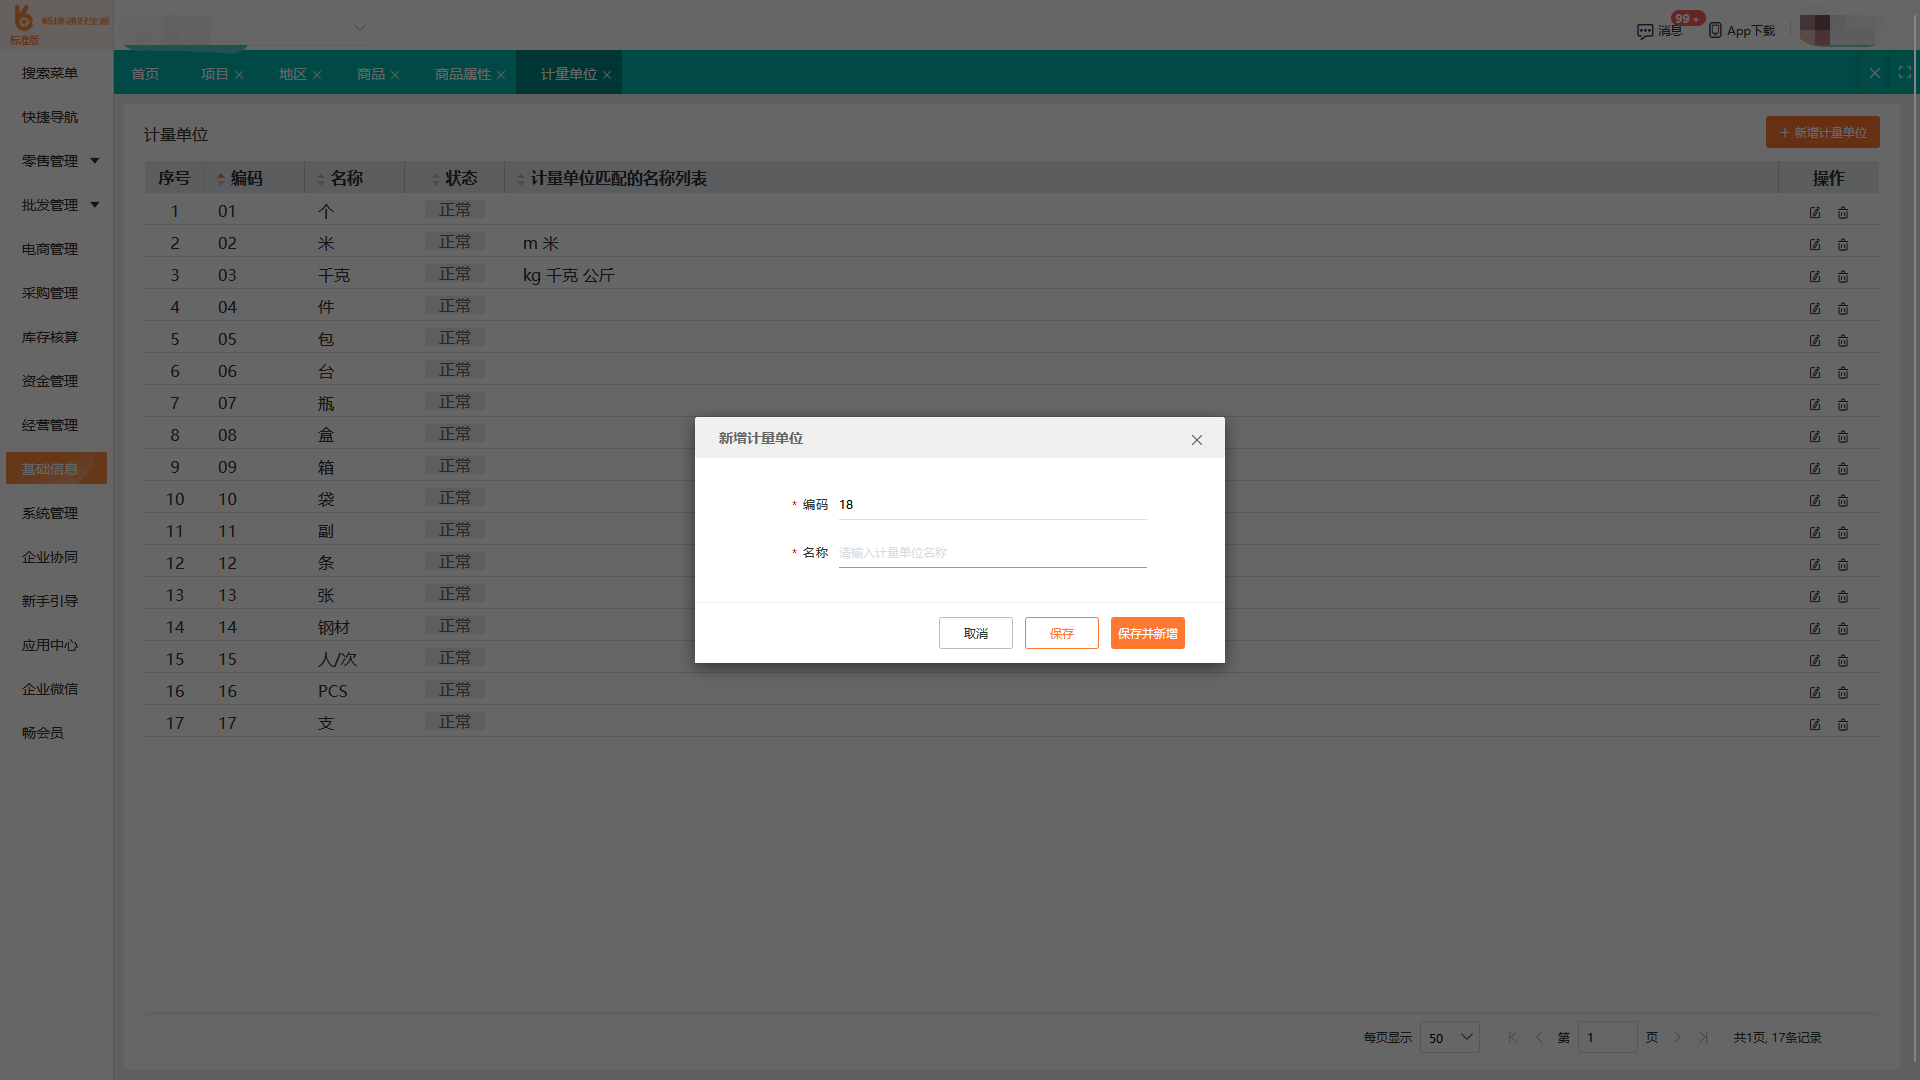Click the edit icon for row 11 副
The height and width of the screenshot is (1080, 1920).
1815,531
